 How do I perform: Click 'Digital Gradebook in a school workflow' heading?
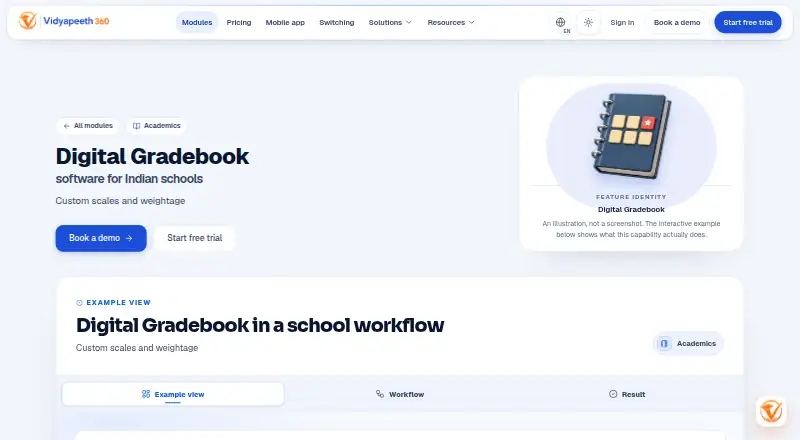tap(260, 325)
